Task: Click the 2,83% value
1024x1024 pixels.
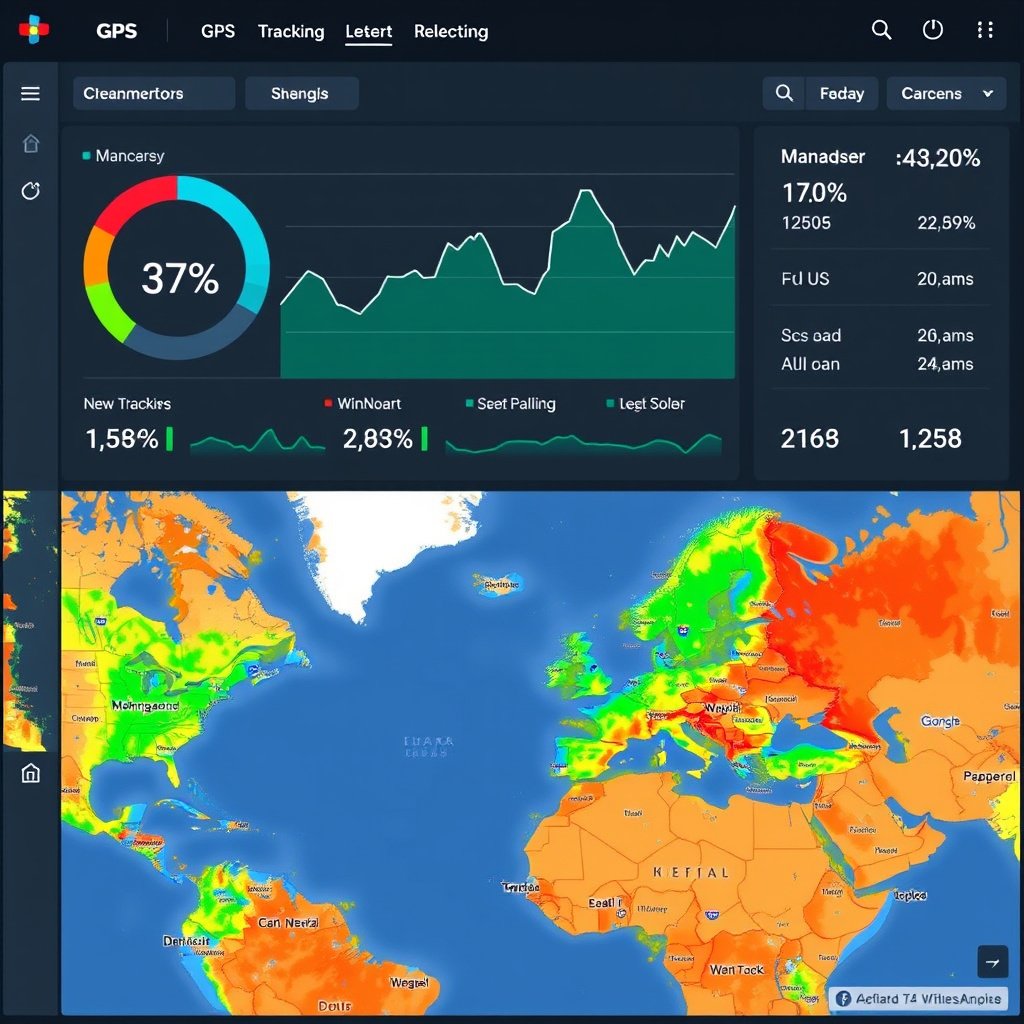Action: pos(377,439)
